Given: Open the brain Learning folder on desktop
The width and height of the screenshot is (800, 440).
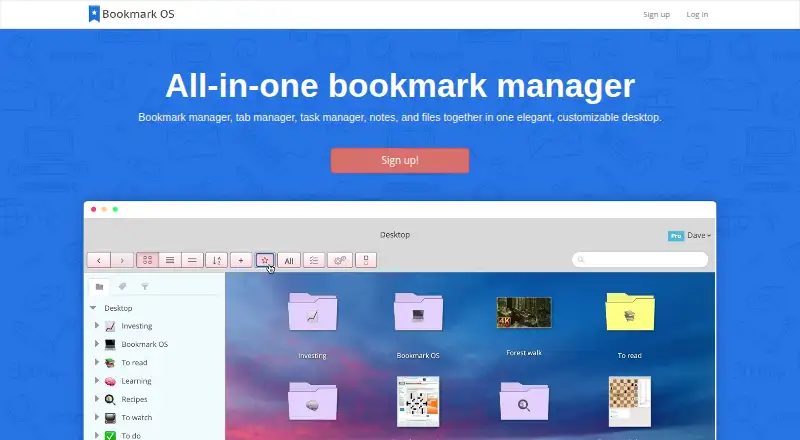Looking at the screenshot, I should [312, 402].
